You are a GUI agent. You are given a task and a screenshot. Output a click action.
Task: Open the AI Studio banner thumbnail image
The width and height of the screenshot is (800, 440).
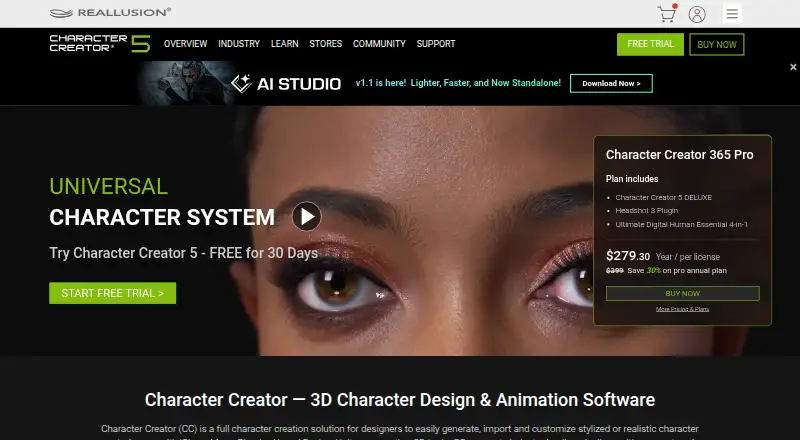coord(186,83)
